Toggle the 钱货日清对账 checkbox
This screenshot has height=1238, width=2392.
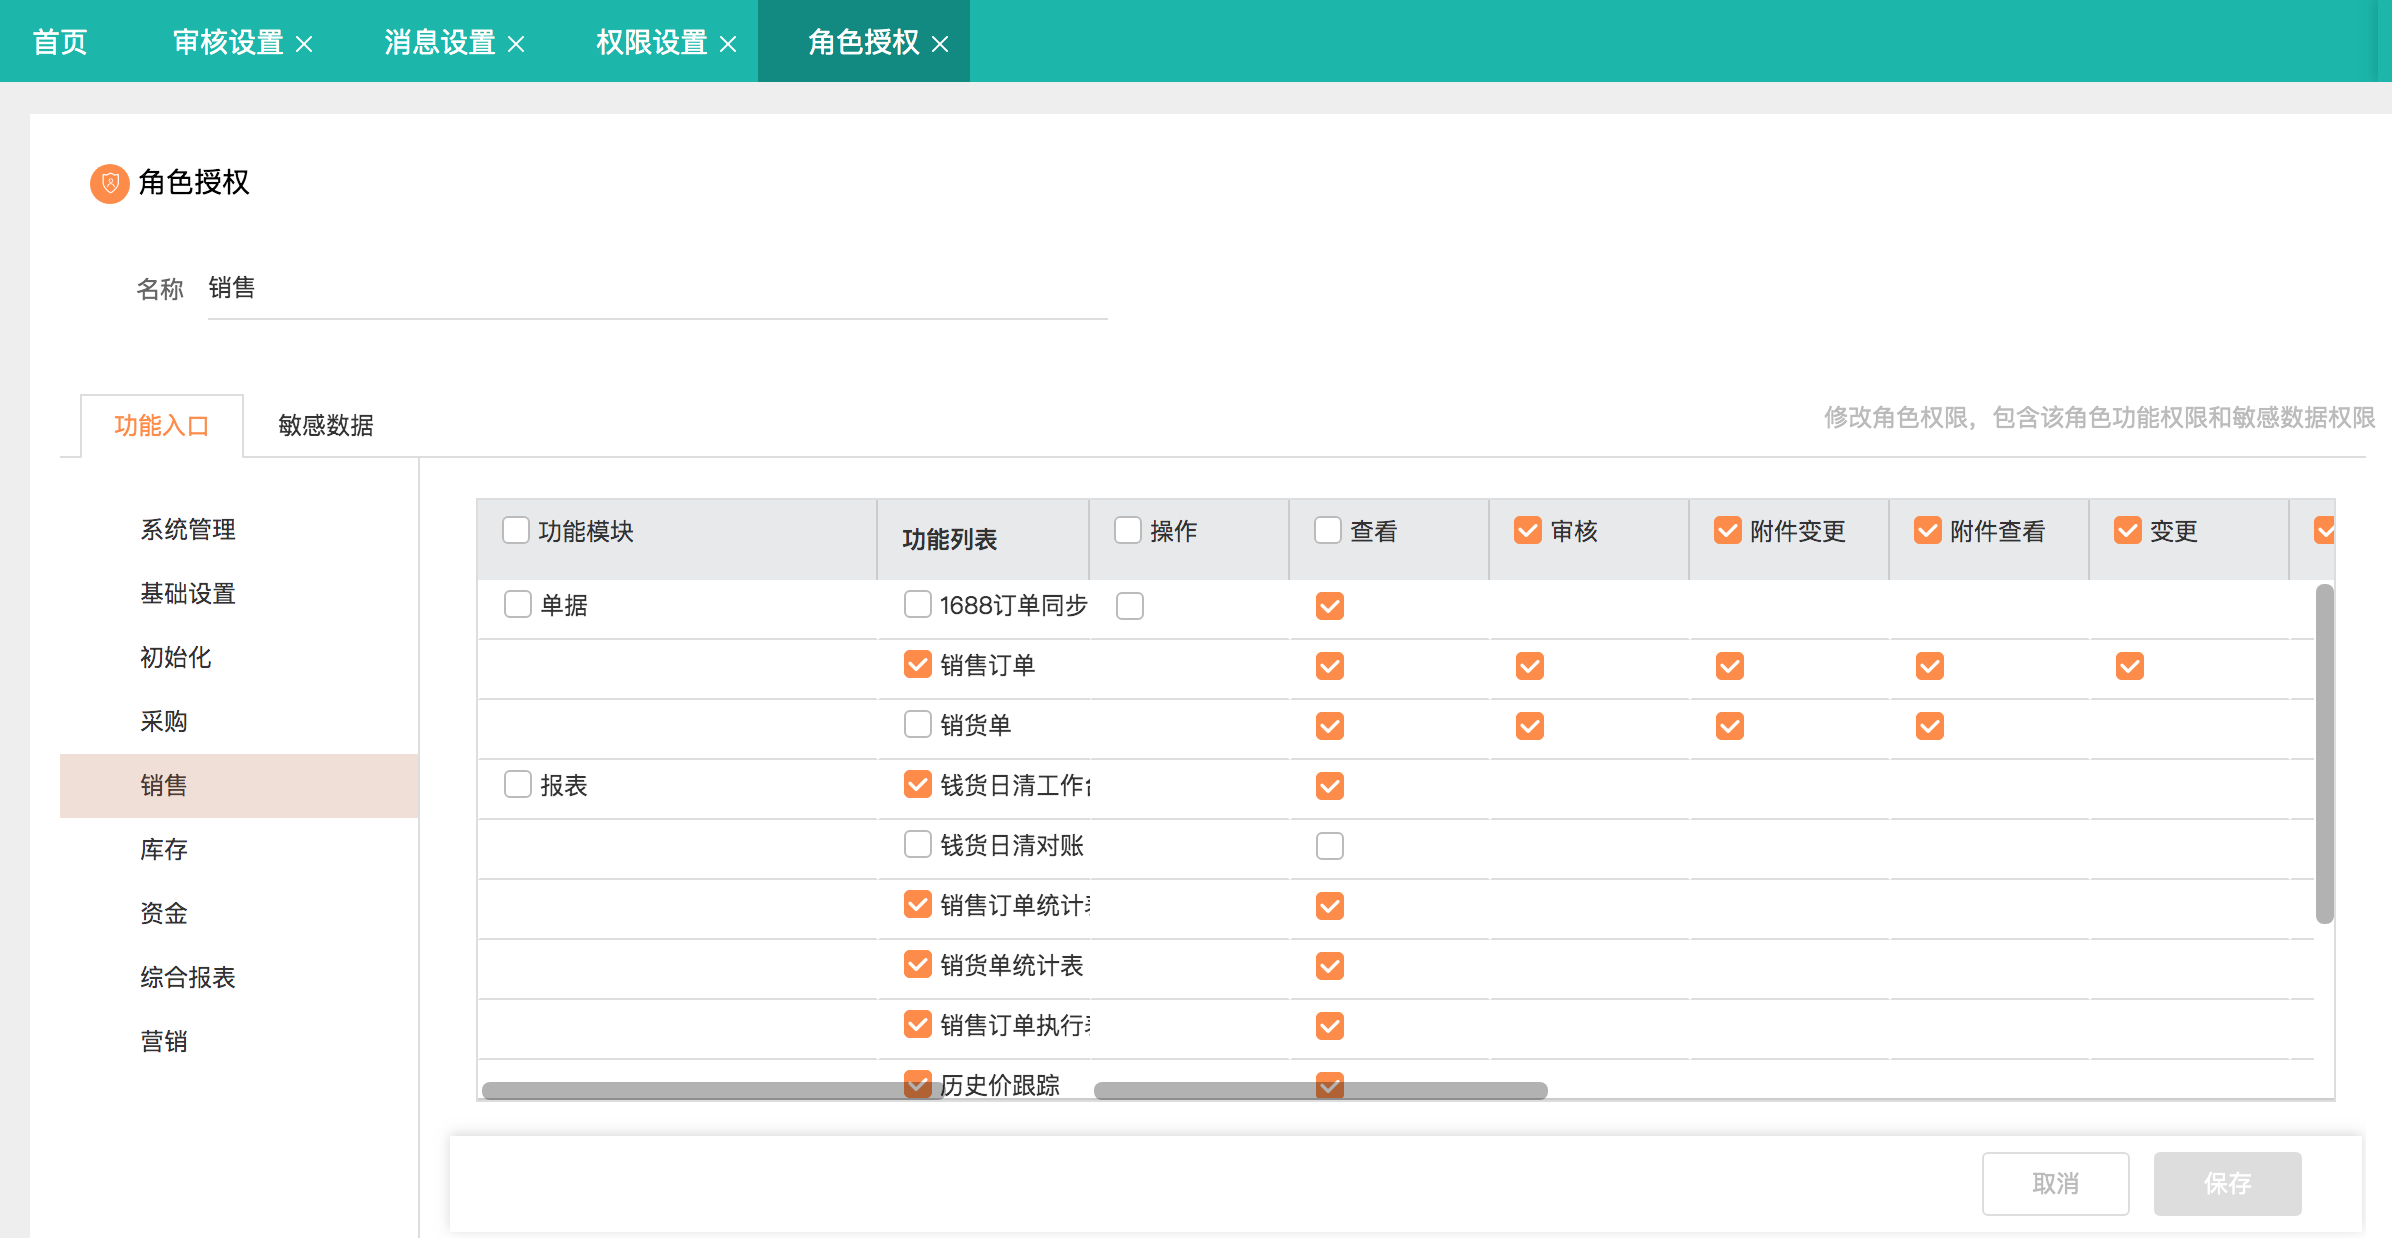coord(914,846)
